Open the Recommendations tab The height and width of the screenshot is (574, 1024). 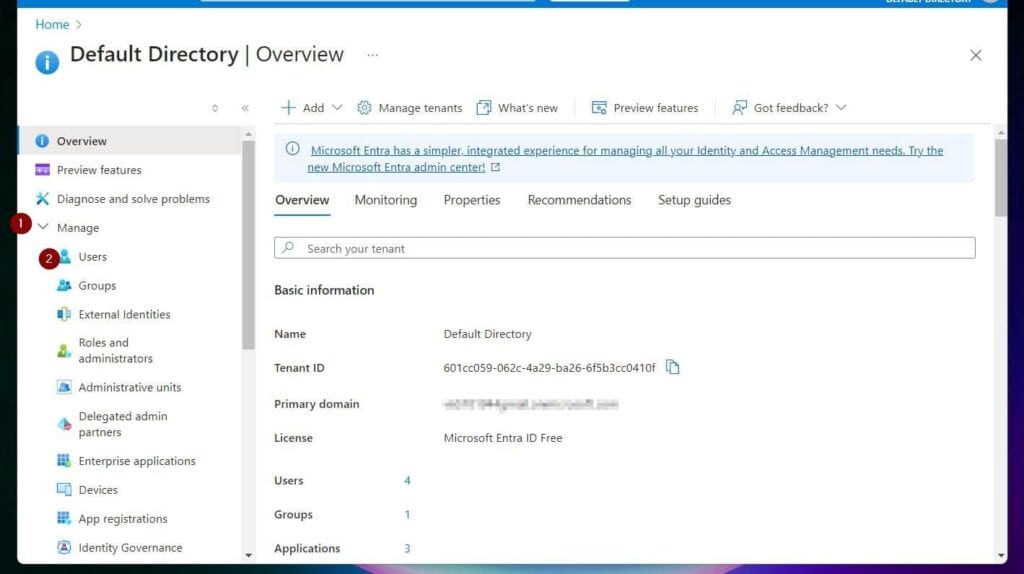pos(579,200)
